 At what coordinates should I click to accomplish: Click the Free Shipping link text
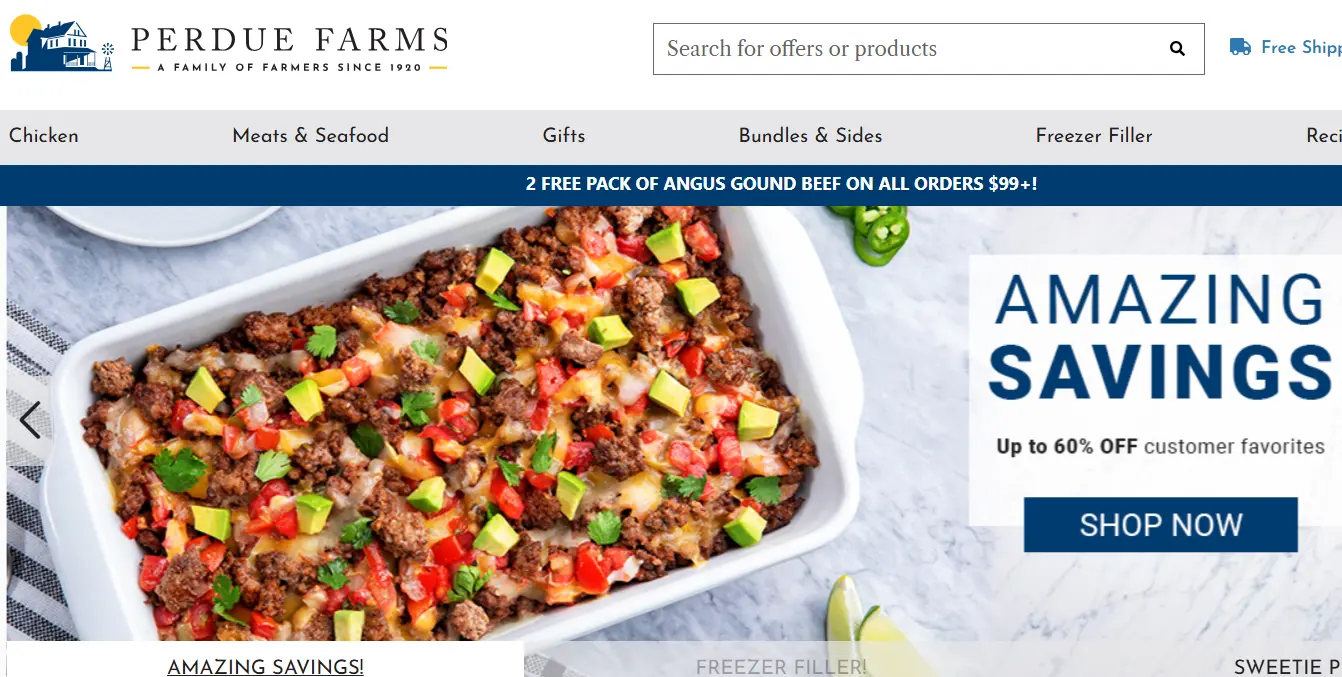[1301, 47]
